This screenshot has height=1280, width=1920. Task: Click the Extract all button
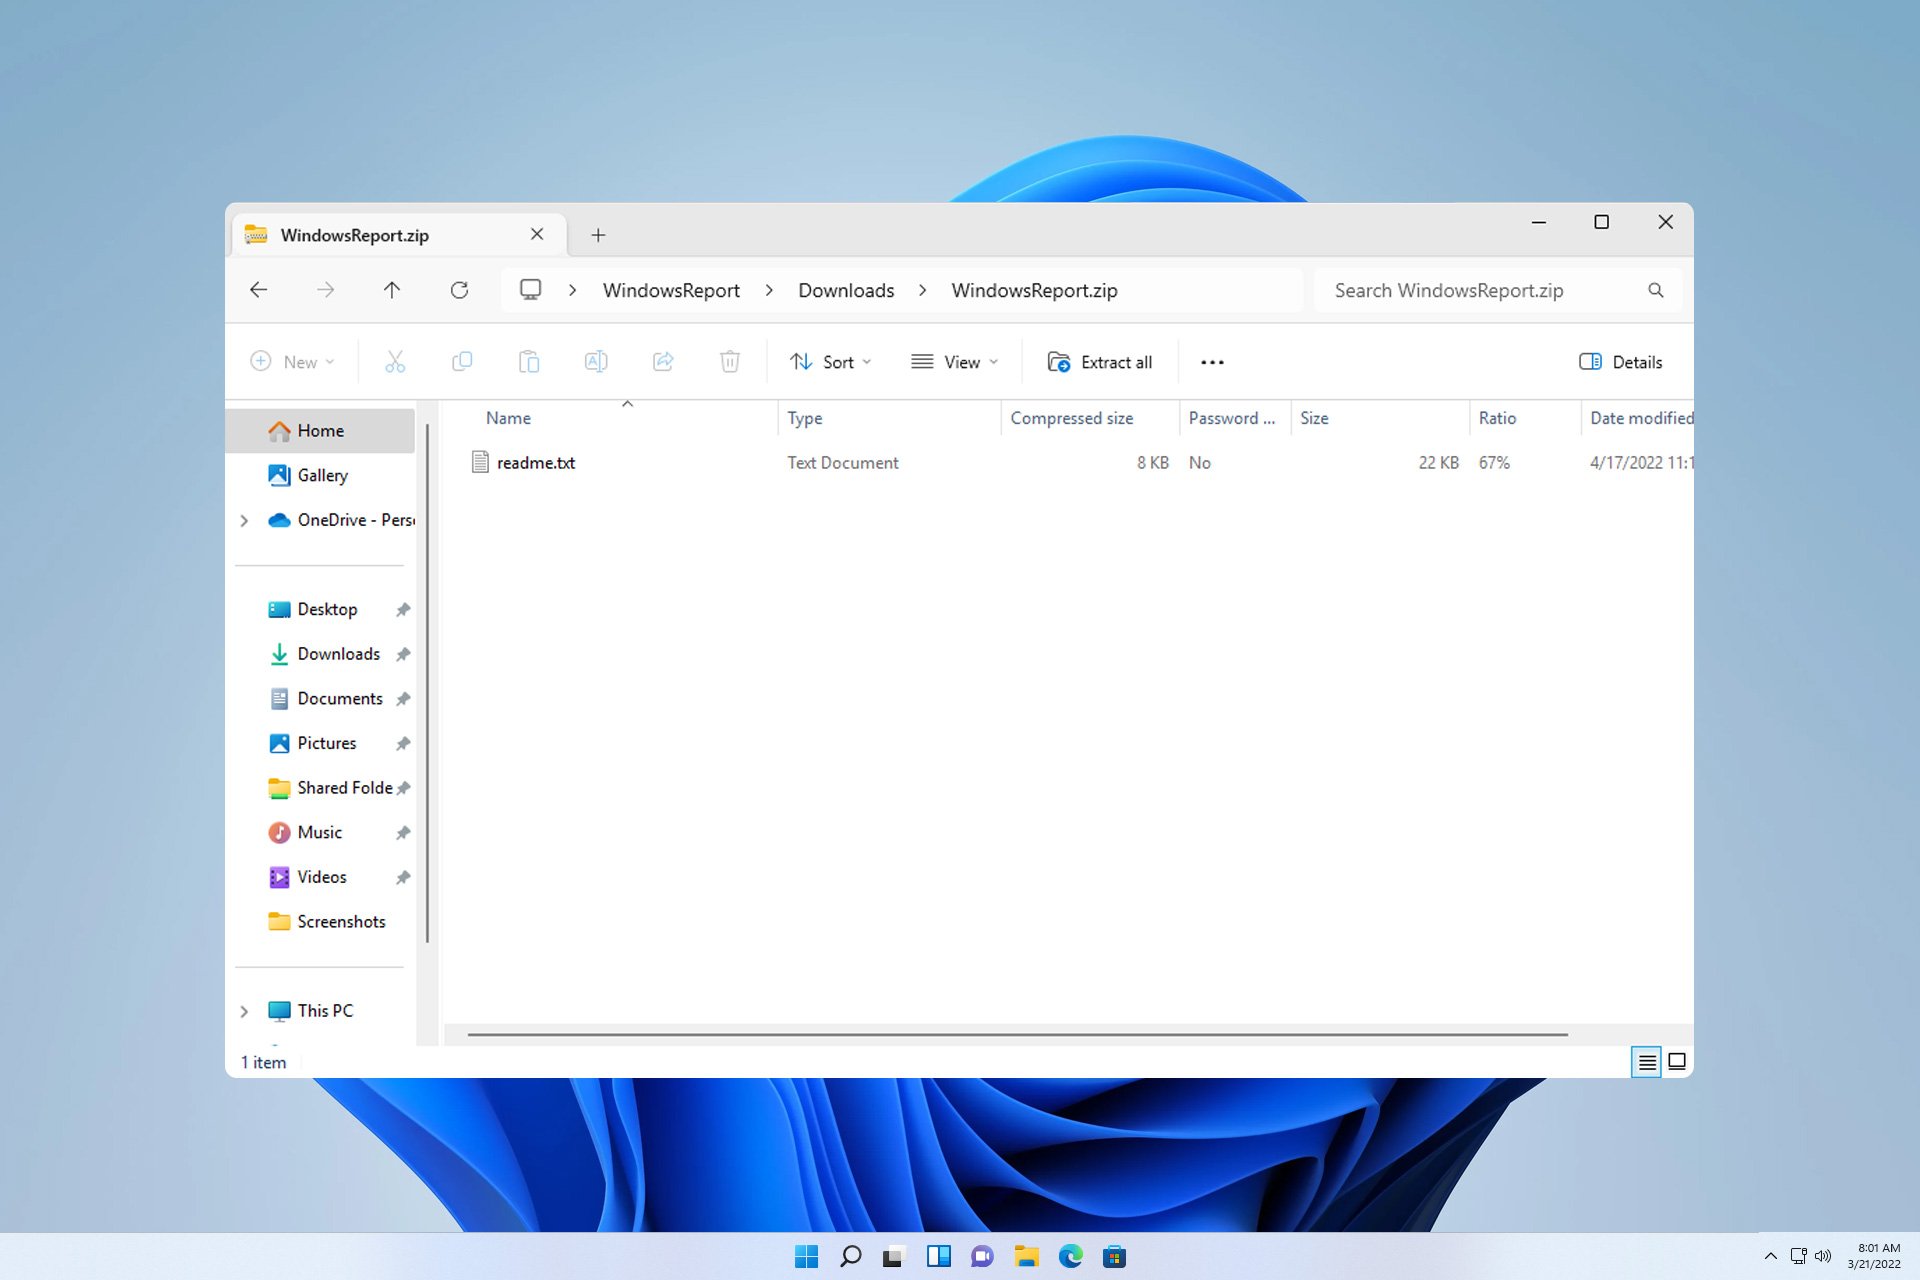[x=1103, y=361]
